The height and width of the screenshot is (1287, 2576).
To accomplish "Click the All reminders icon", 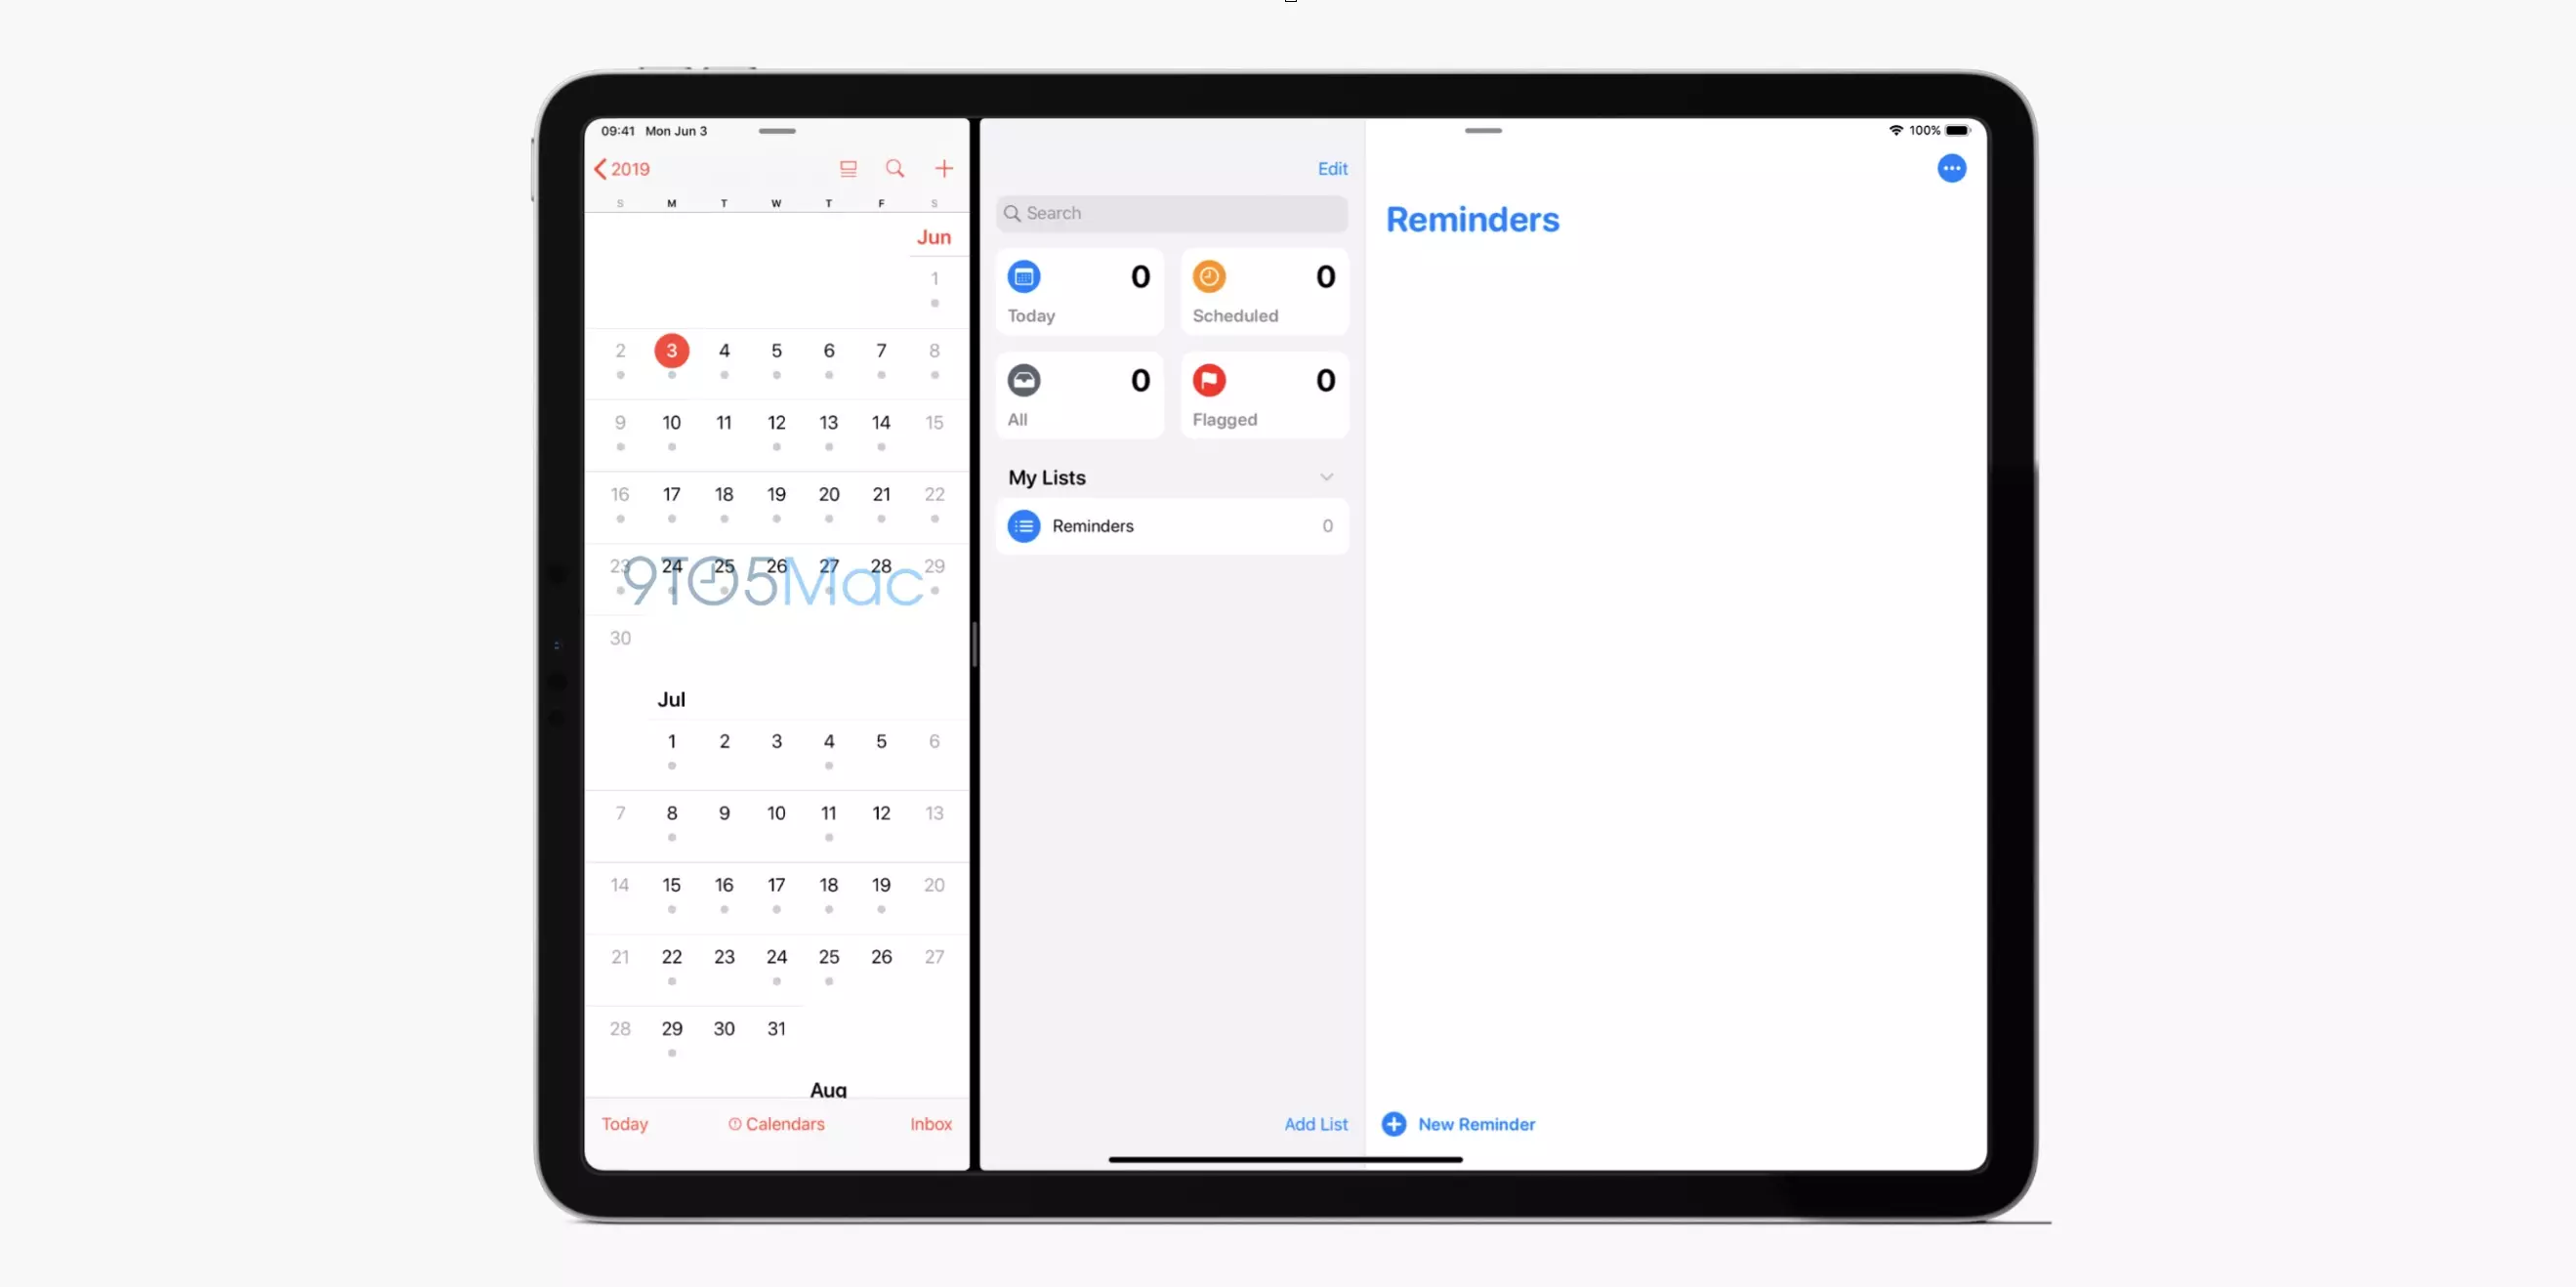I will tap(1025, 380).
